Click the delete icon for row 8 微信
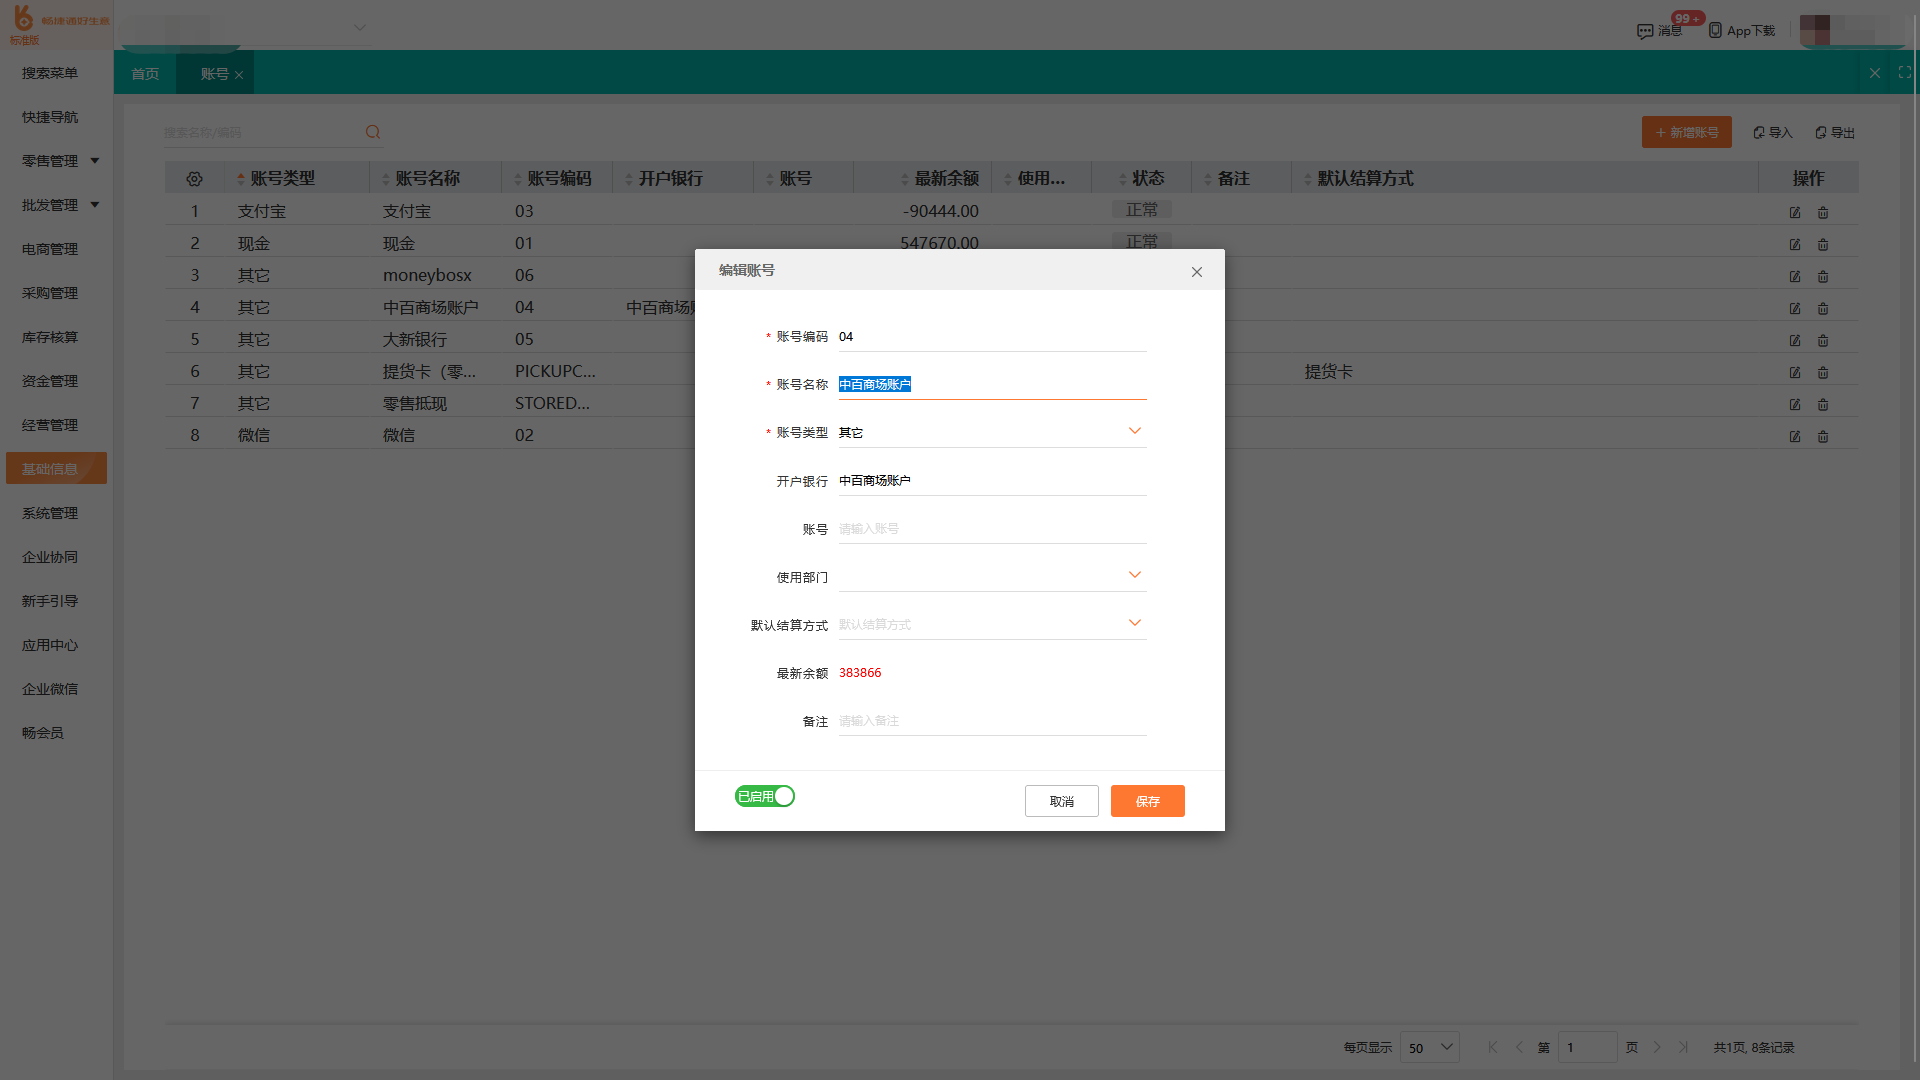The image size is (1920, 1080). point(1824,435)
